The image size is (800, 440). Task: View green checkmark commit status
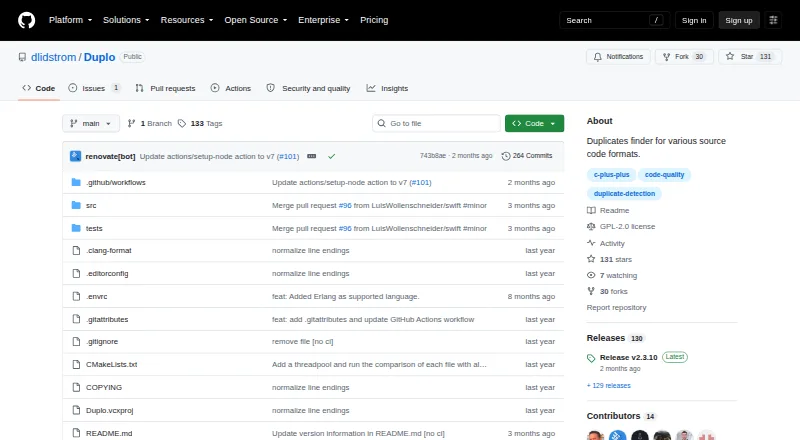click(332, 156)
